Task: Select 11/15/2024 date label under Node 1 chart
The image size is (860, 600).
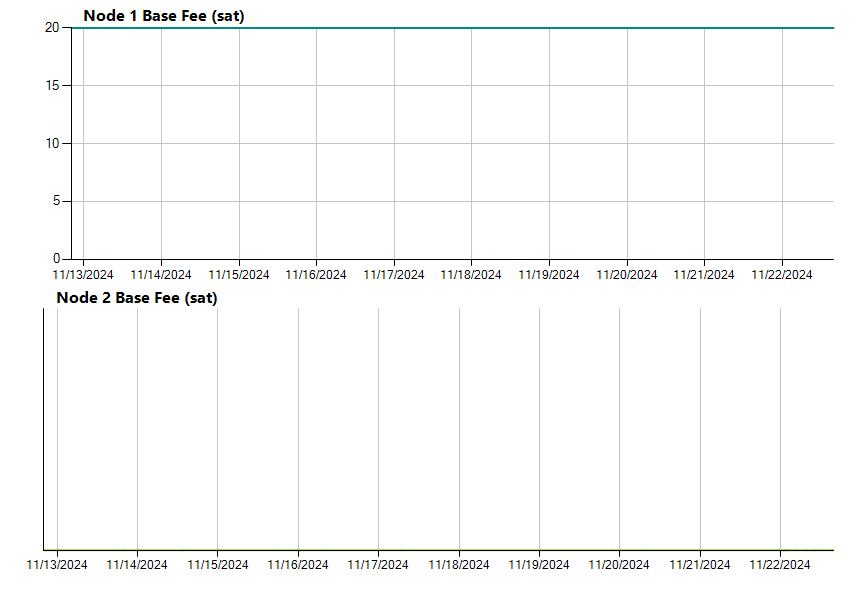Action: (239, 275)
